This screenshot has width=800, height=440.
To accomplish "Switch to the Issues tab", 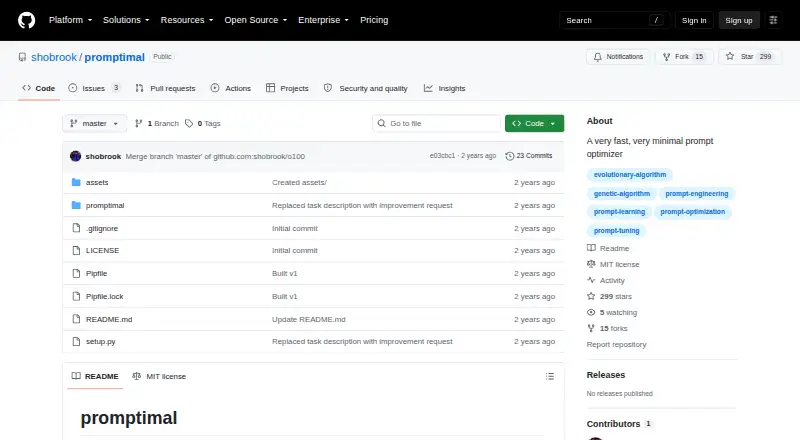I will click(94, 88).
